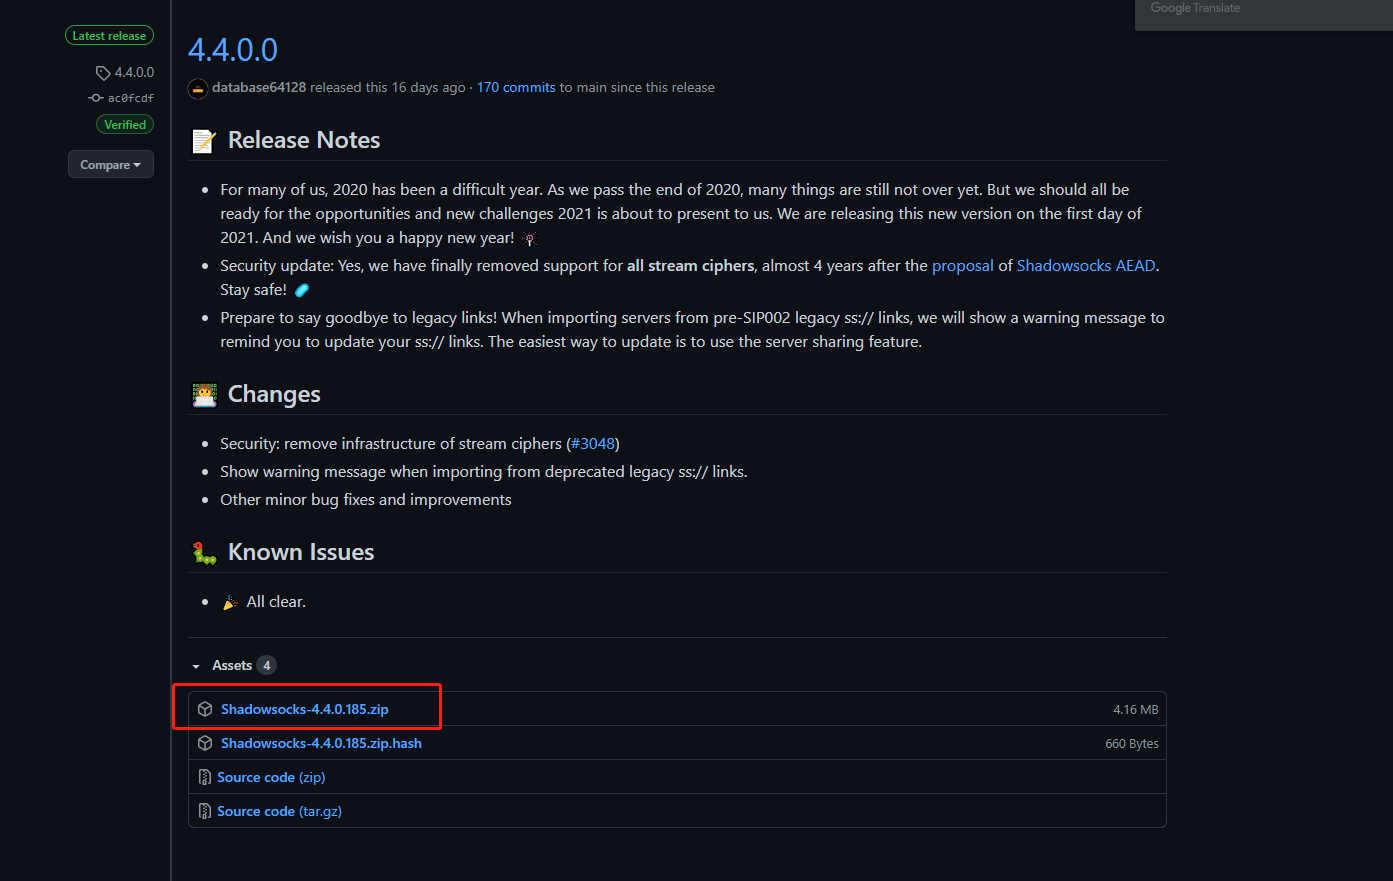
Task: Click file icon beside Source code (tar.gz)
Action: pos(205,811)
